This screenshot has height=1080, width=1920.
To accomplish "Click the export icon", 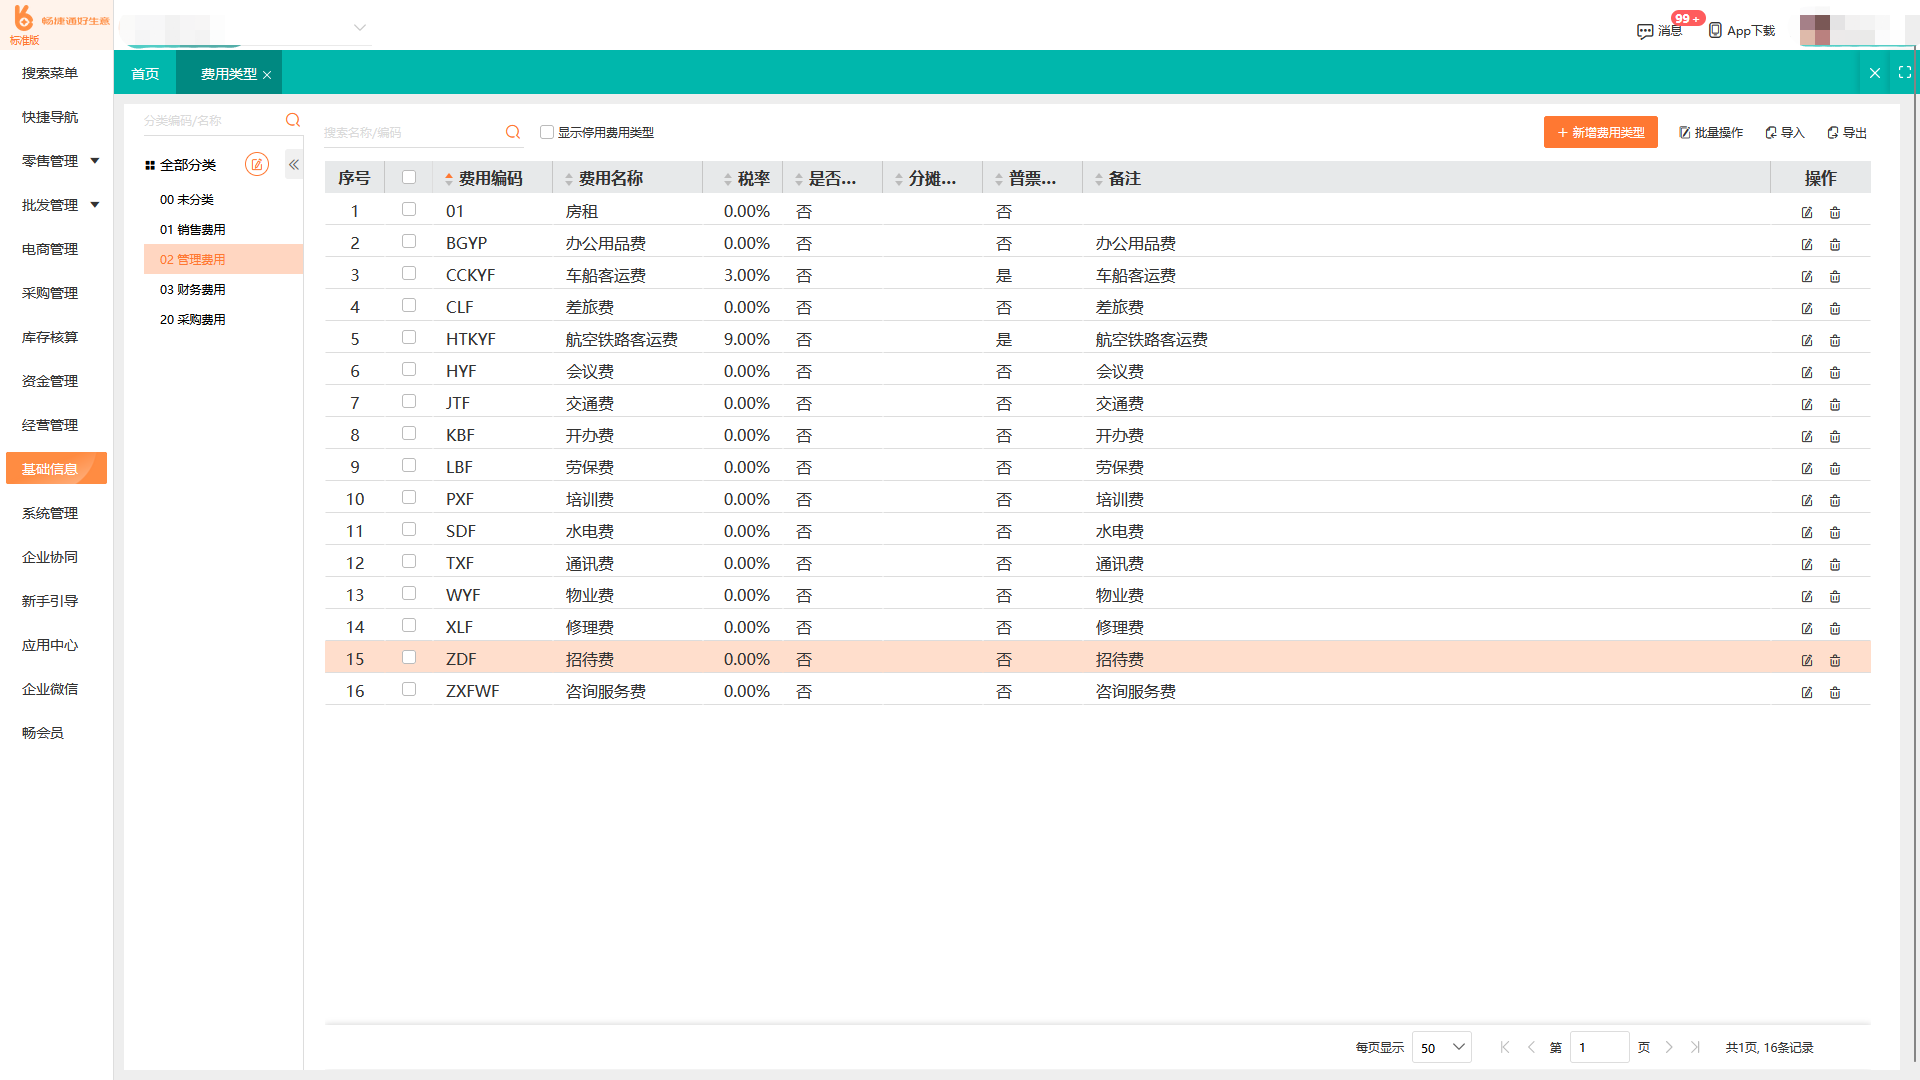I will (1847, 131).
